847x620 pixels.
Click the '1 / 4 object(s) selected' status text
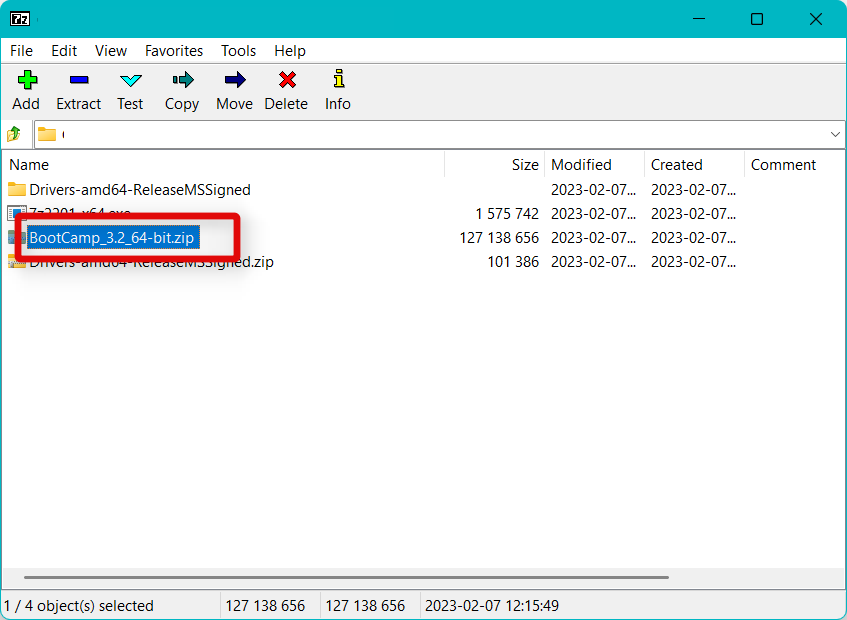(x=79, y=605)
